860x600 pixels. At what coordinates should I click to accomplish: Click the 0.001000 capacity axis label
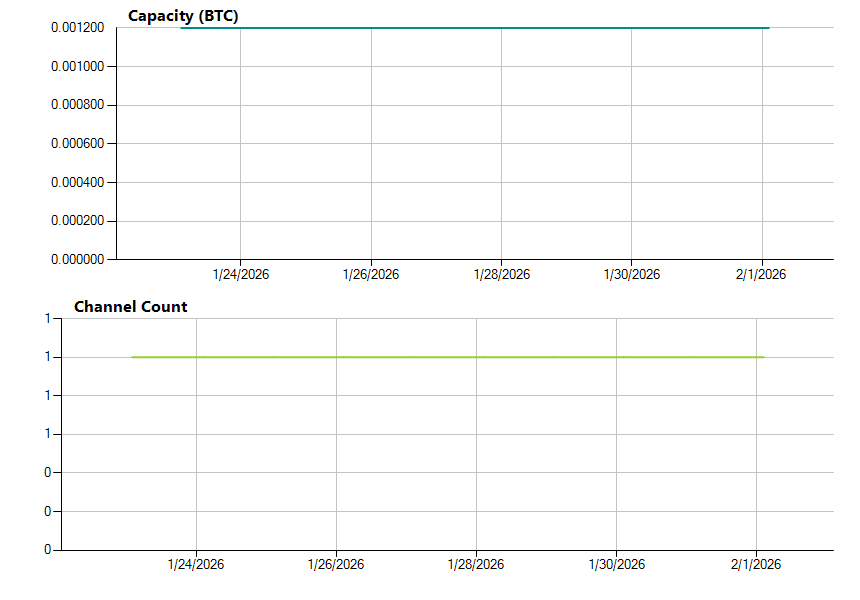(x=77, y=66)
